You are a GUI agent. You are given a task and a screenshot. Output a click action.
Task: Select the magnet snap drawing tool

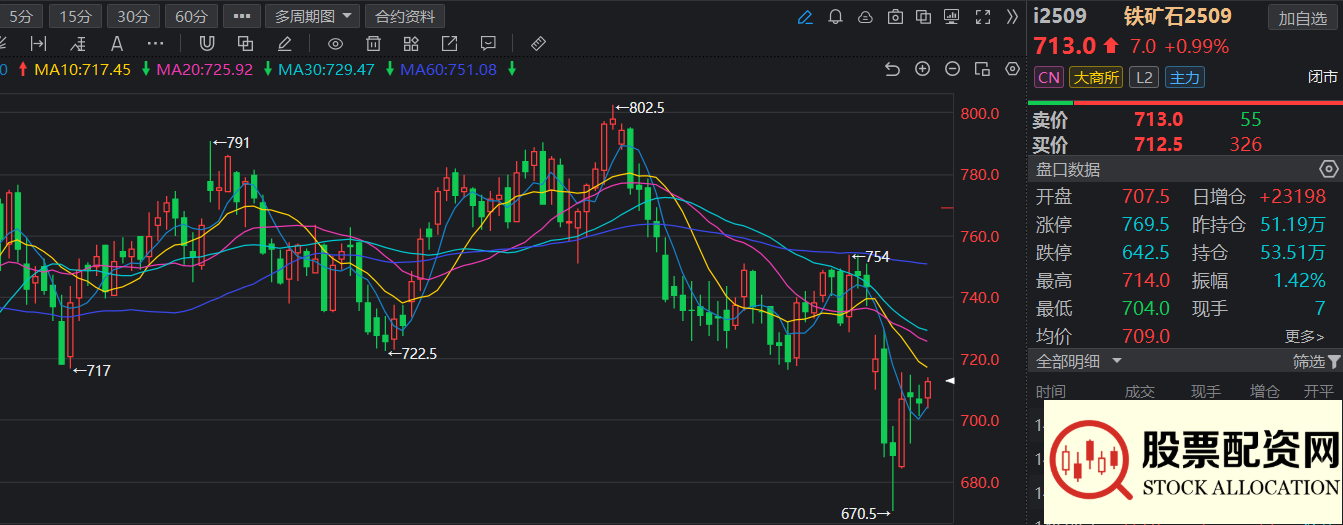click(207, 43)
